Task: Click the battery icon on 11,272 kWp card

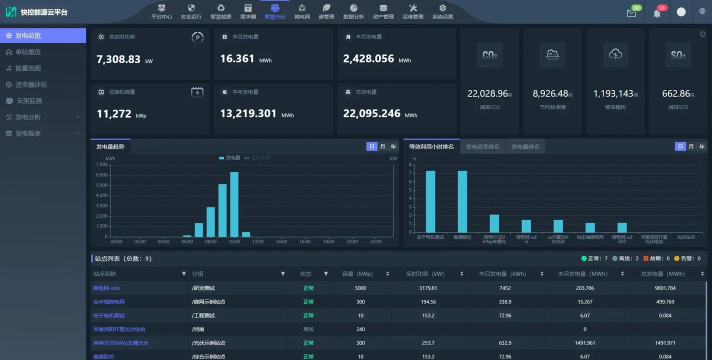Action: 197,92
